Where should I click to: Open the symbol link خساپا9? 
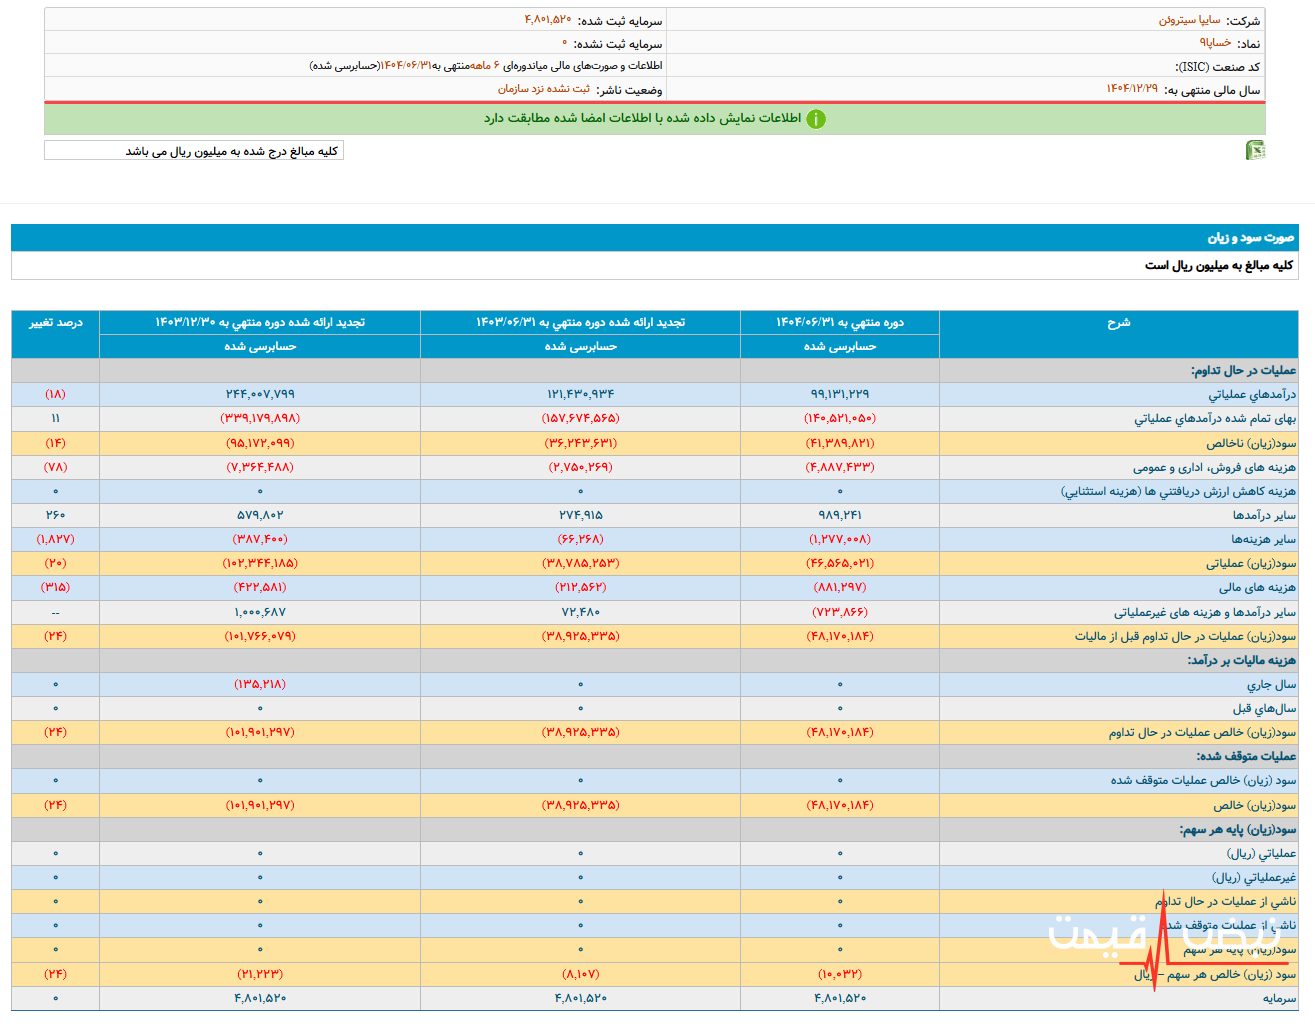[1215, 43]
